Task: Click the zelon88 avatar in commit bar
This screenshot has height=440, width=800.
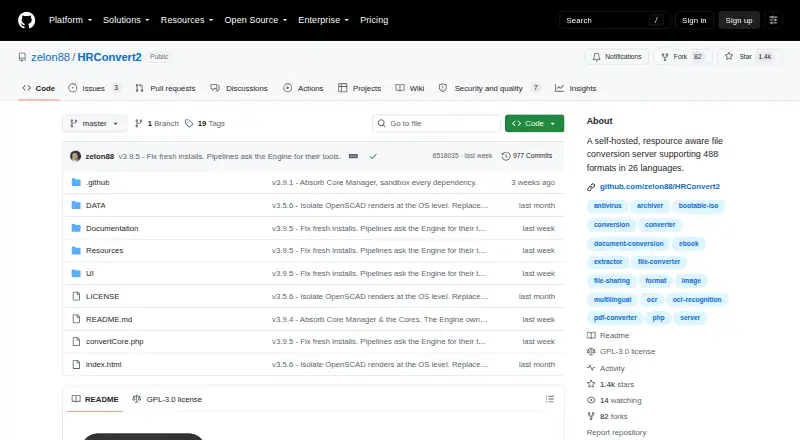Action: point(76,156)
